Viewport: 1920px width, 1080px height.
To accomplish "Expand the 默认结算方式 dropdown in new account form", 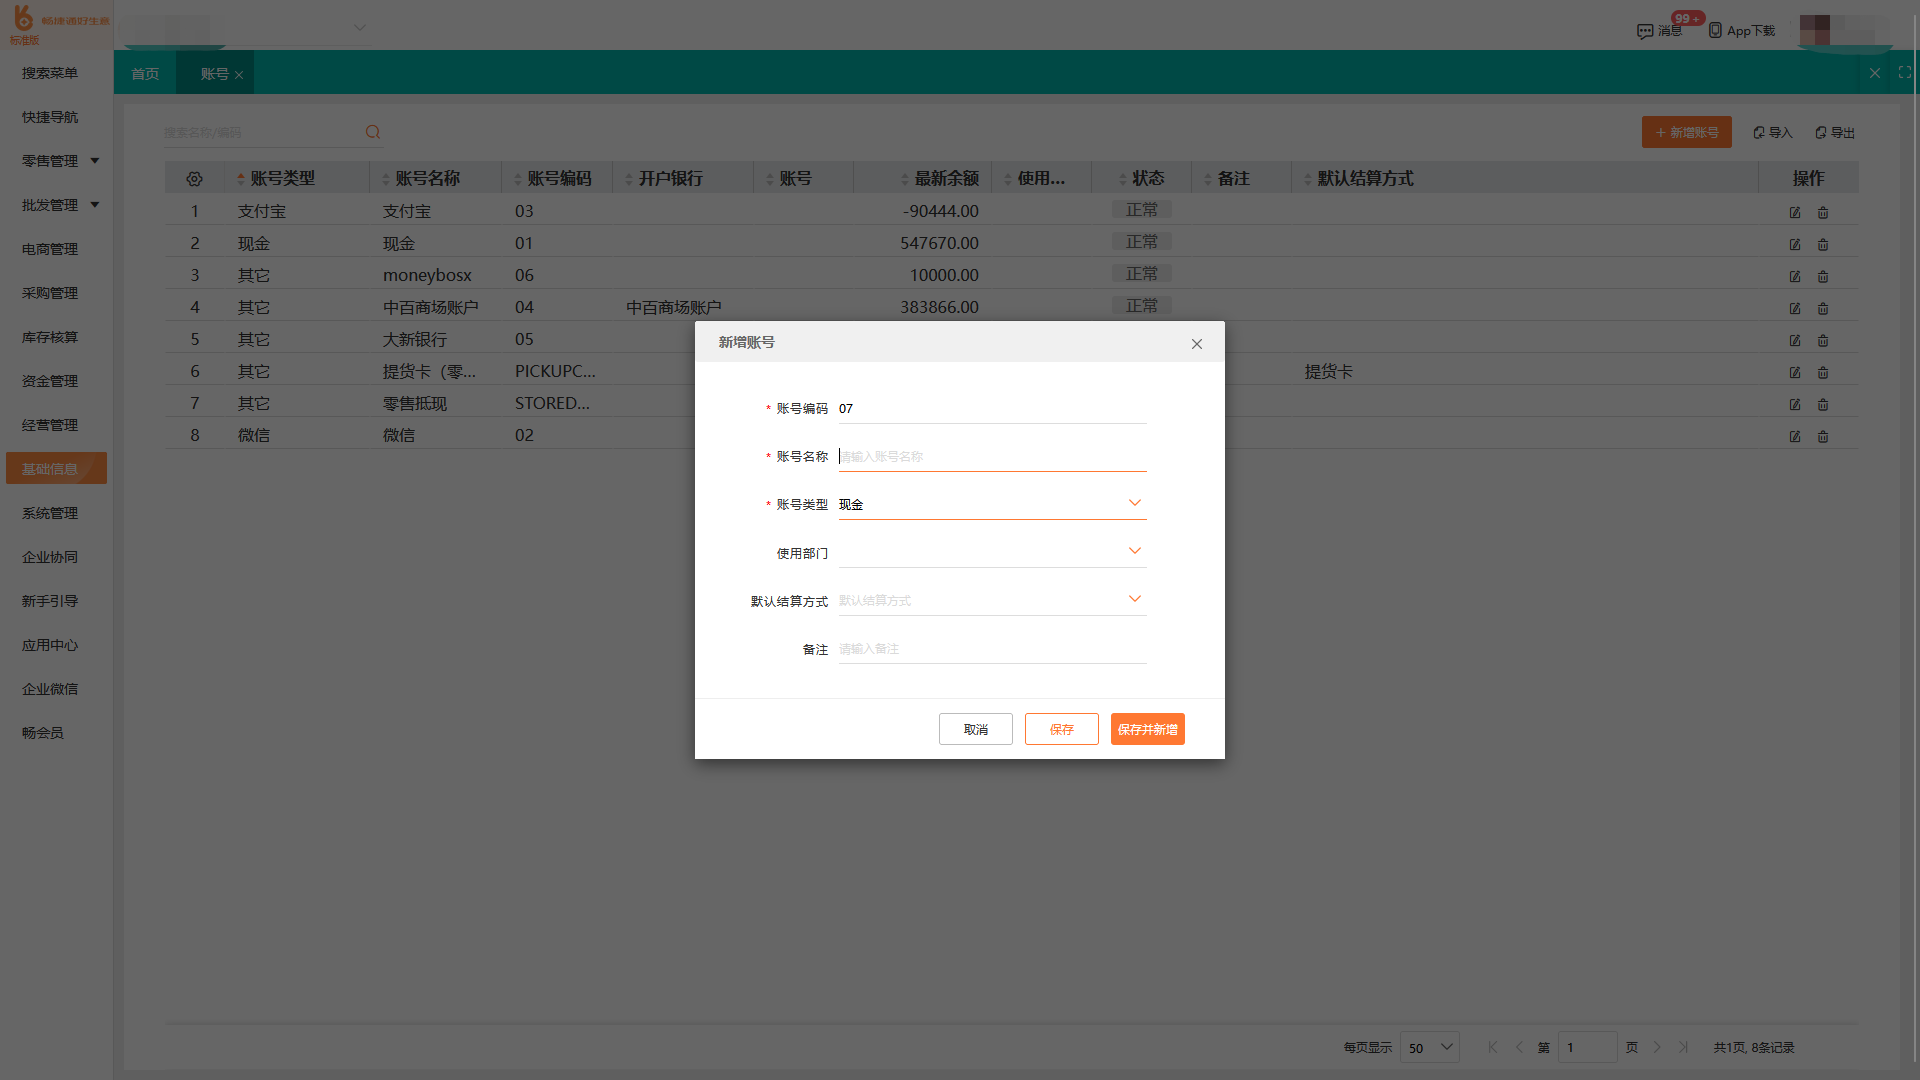I will click(1133, 600).
